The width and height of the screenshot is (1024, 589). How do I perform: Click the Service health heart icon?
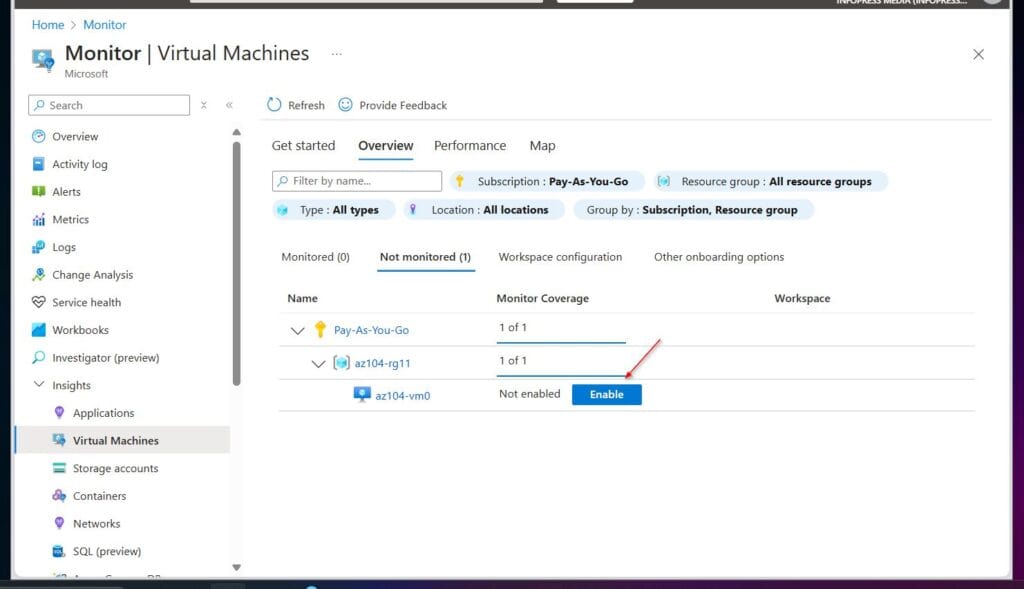(39, 302)
